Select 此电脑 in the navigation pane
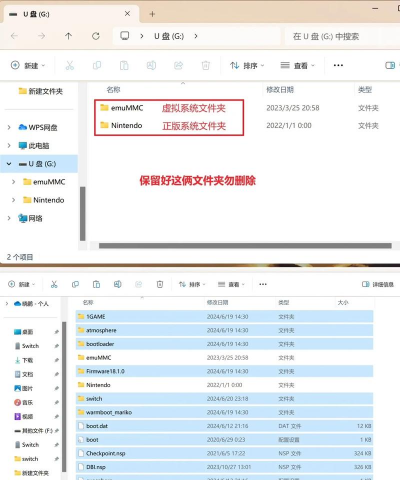The height and width of the screenshot is (480, 400). [x=34, y=146]
